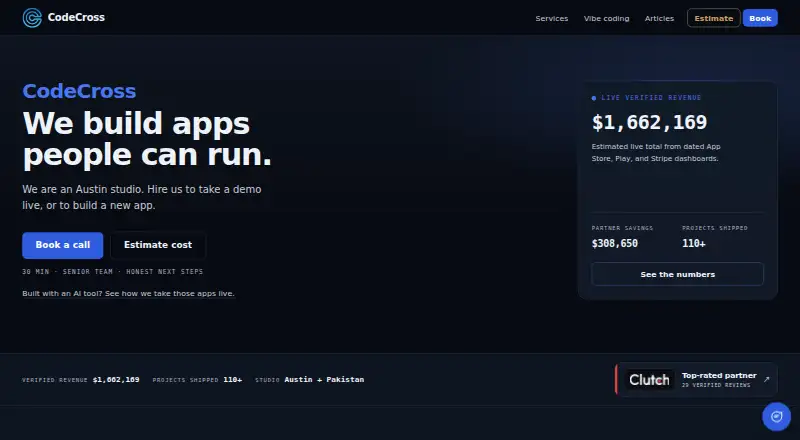Click PROJECTS SHIPPED label in bottom strip

click(185, 380)
